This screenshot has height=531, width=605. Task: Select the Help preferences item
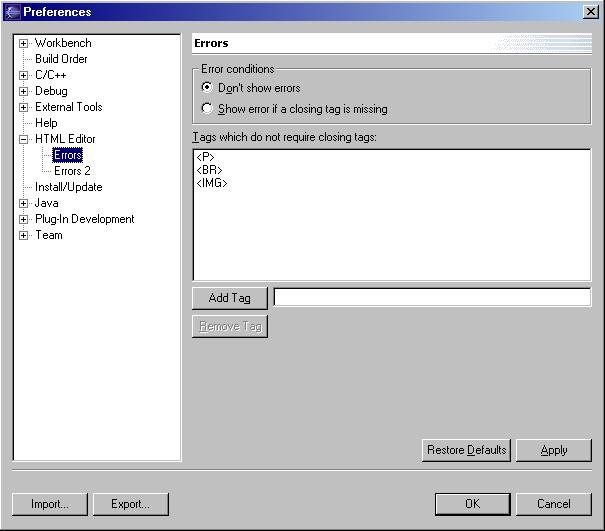coord(46,123)
